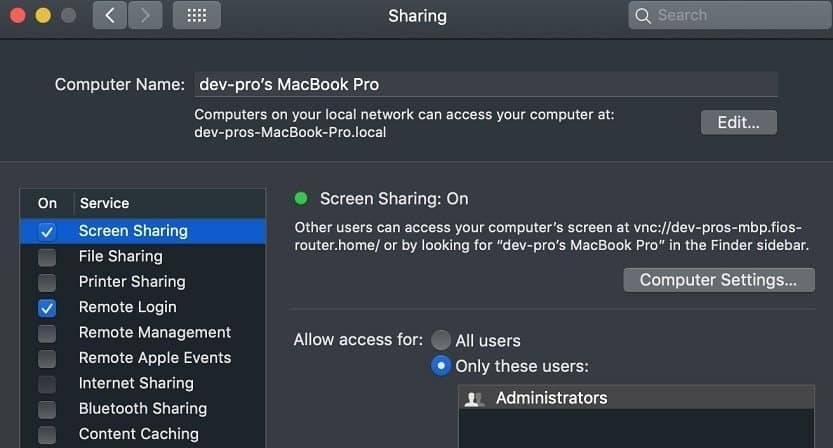Go forward with the right chevron button
This screenshot has width=833, height=448.
tap(145, 15)
